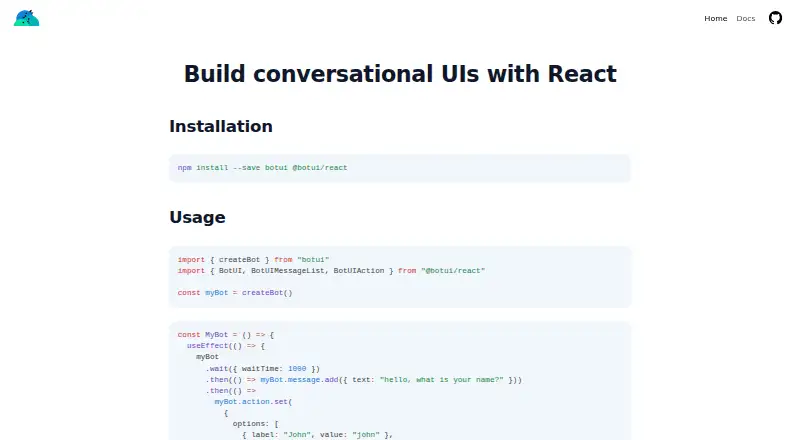Click the word "npm" in install command
Image resolution: width=800 pixels, height=440 pixels.
[185, 168]
